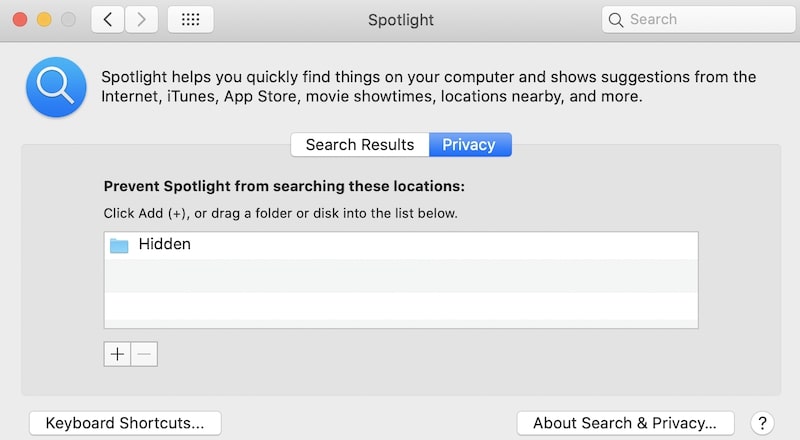Select the Hidden entry in the list

(401, 245)
